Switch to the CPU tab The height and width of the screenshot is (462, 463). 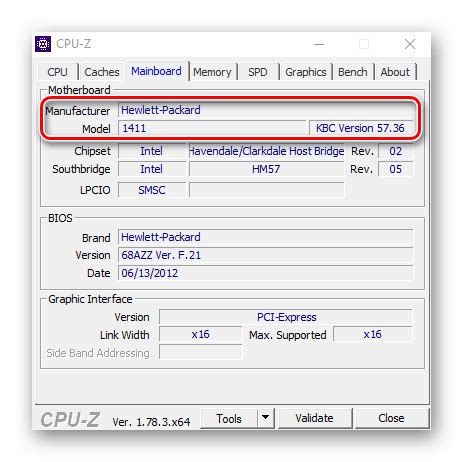pos(57,72)
